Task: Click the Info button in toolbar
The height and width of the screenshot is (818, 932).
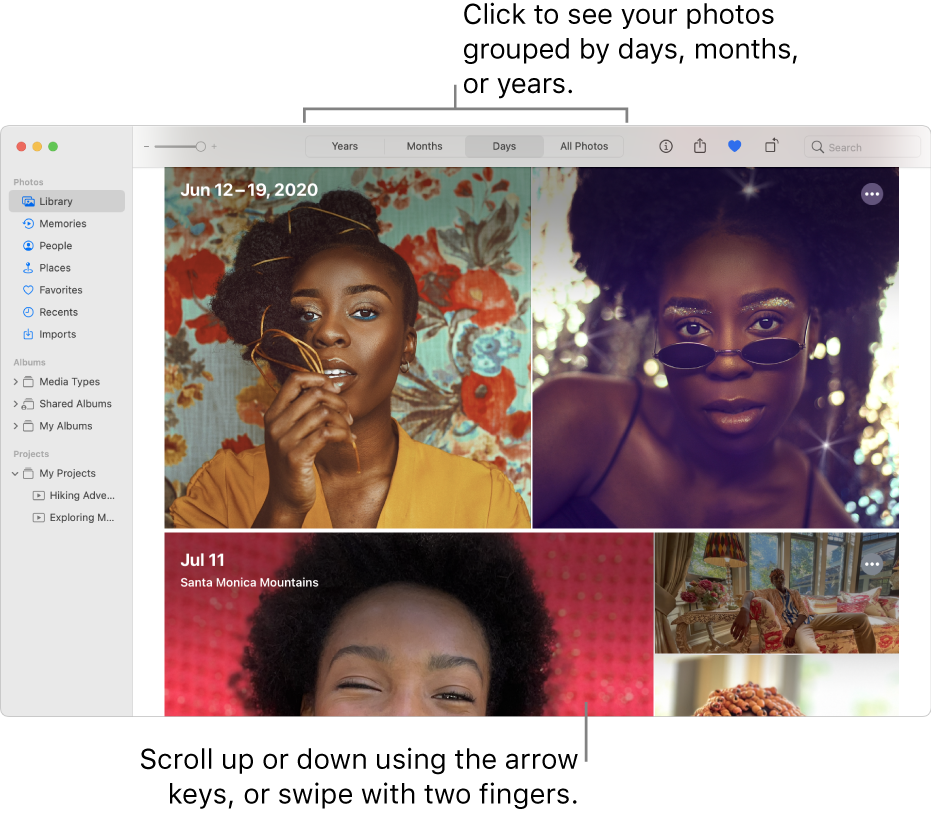Action: 666,146
